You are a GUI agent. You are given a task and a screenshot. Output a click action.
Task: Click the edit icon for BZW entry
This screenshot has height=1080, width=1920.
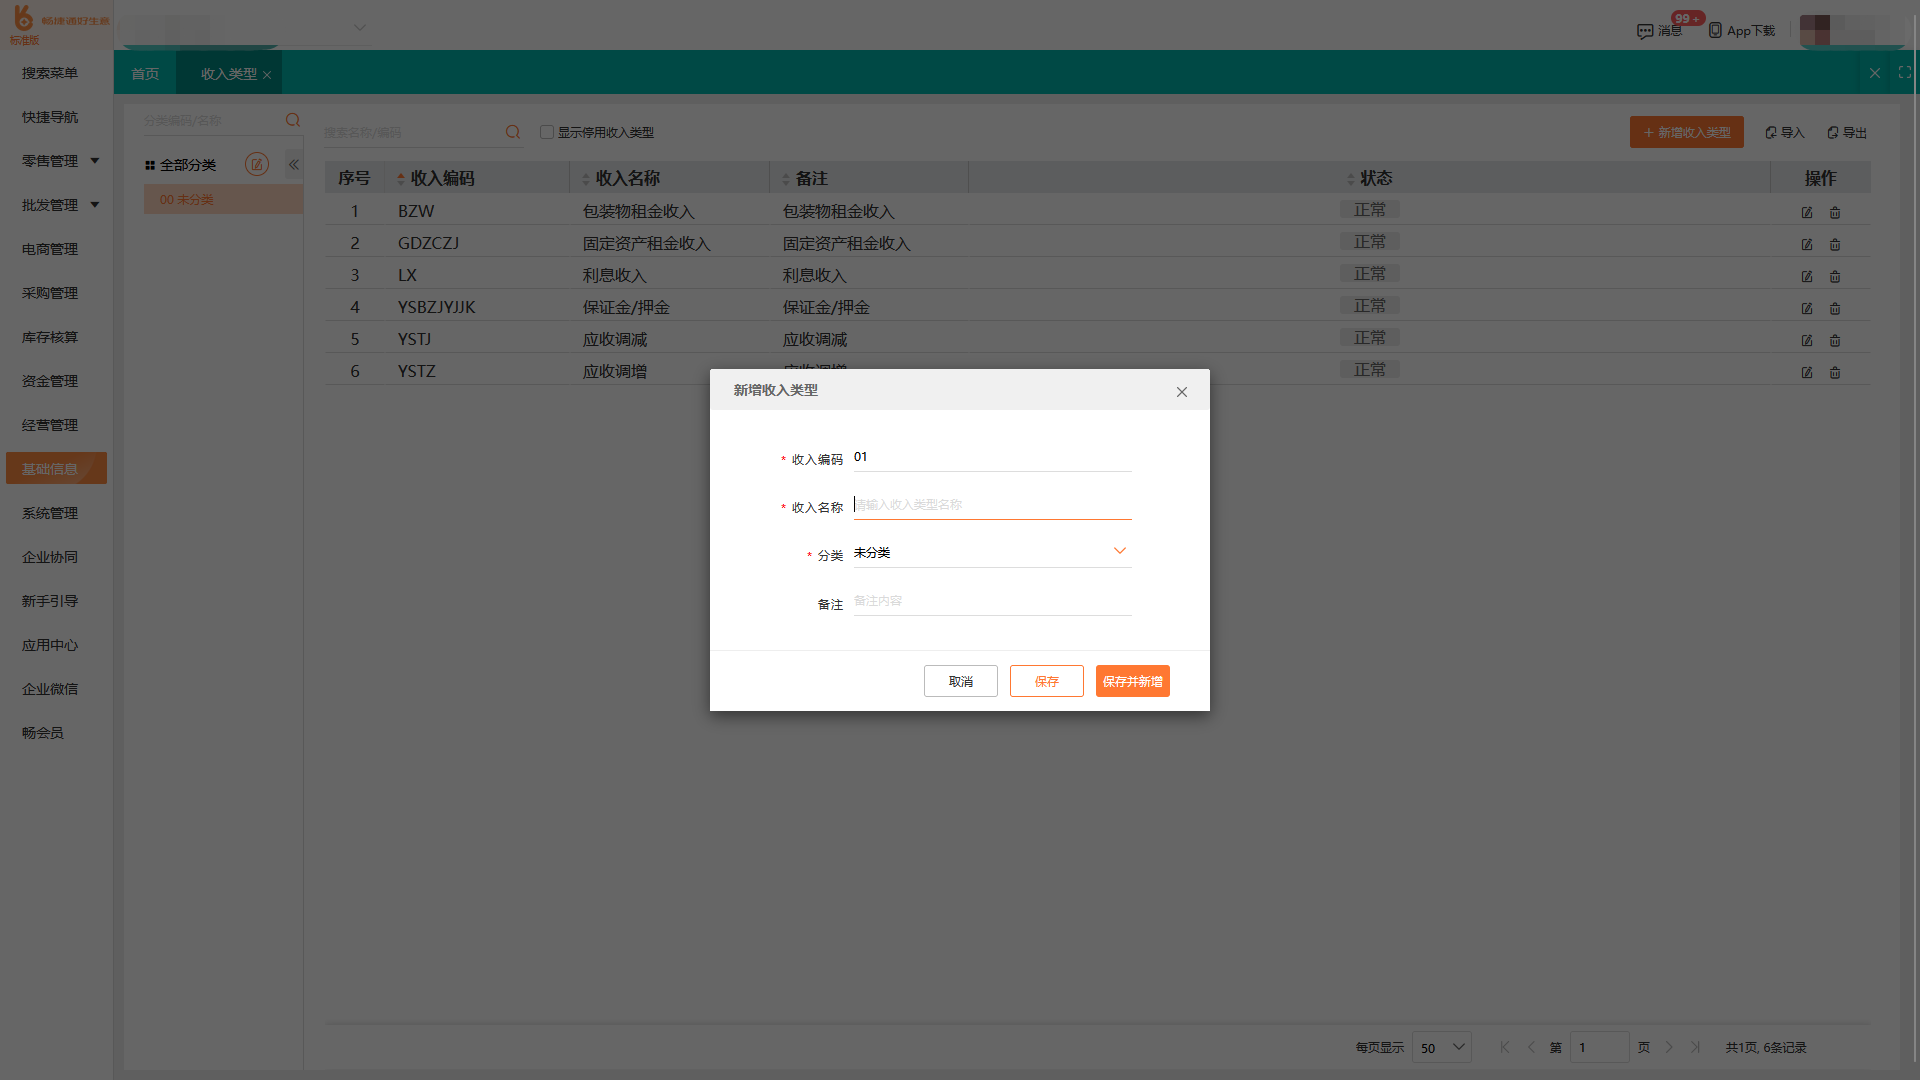pyautogui.click(x=1807, y=211)
